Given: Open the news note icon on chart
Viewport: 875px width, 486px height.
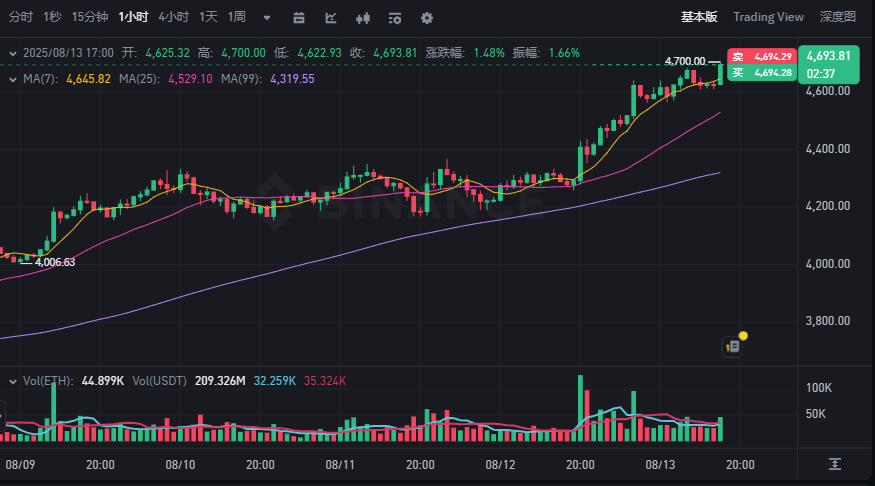Looking at the screenshot, I should pyautogui.click(x=733, y=345).
